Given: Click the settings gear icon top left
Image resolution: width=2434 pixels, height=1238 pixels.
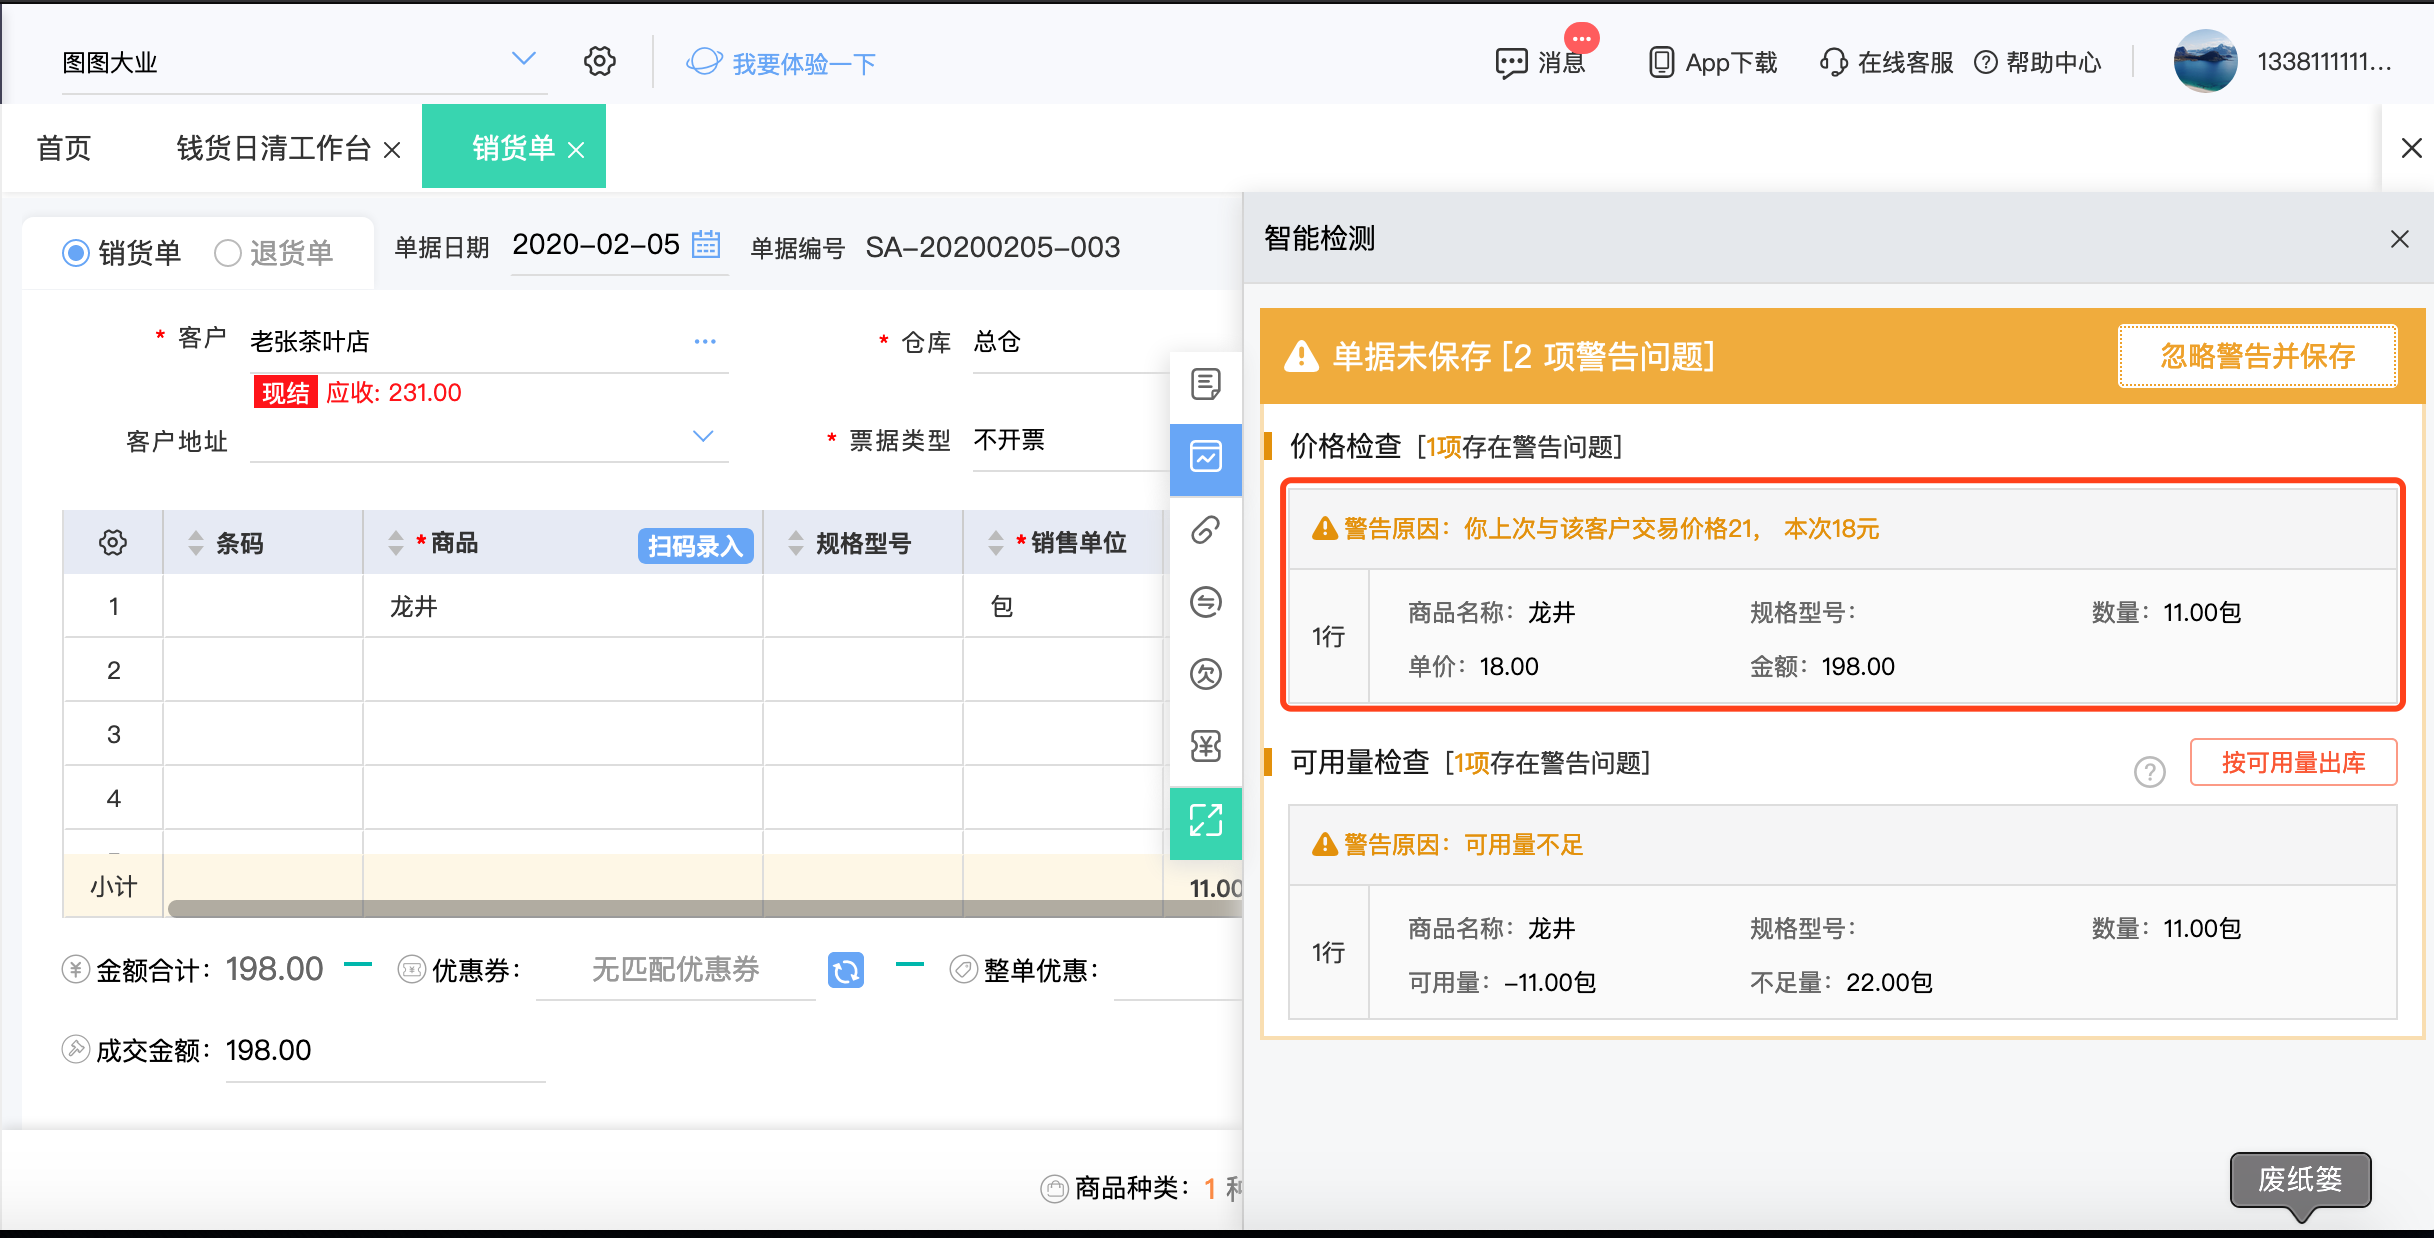Looking at the screenshot, I should tap(600, 60).
